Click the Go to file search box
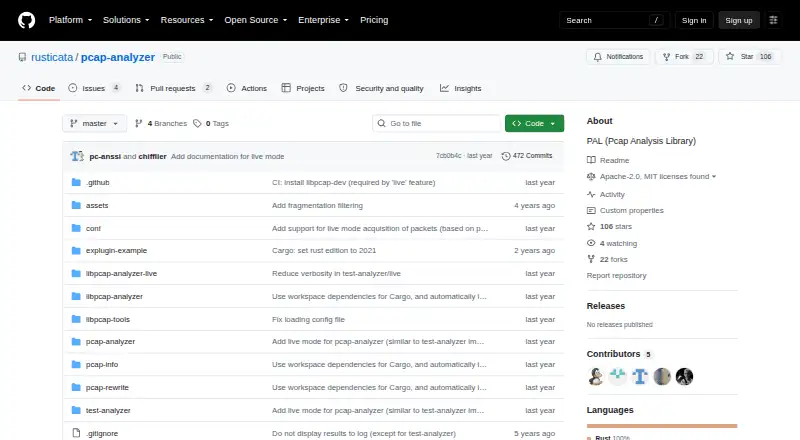This screenshot has height=440, width=800. click(437, 124)
